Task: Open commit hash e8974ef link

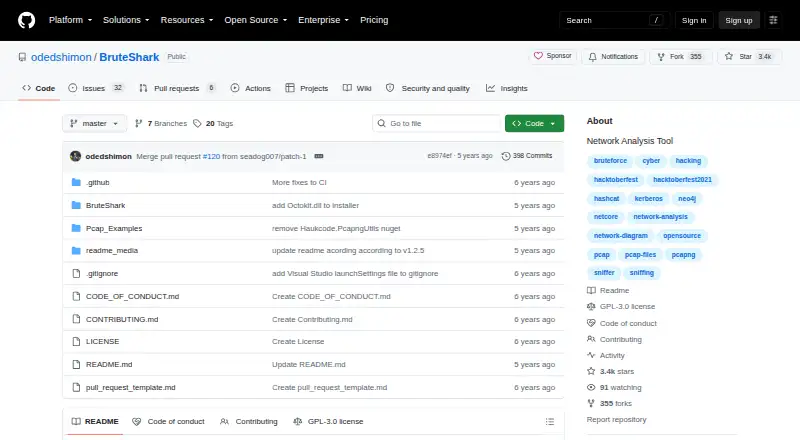Action: point(439,156)
